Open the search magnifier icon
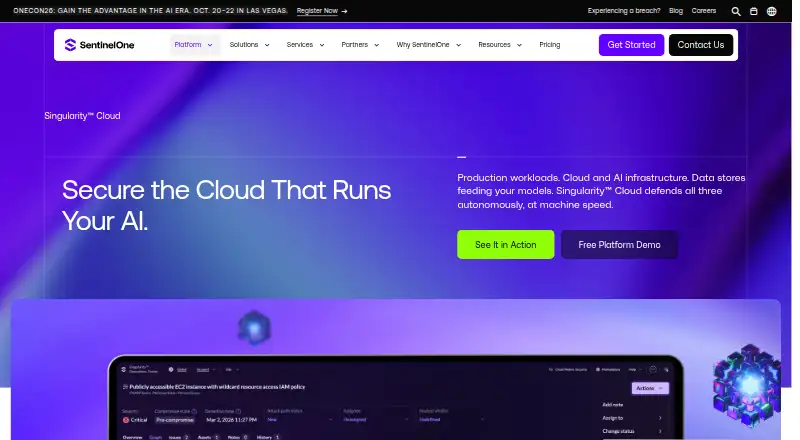This screenshot has width=800, height=440. pyautogui.click(x=736, y=11)
